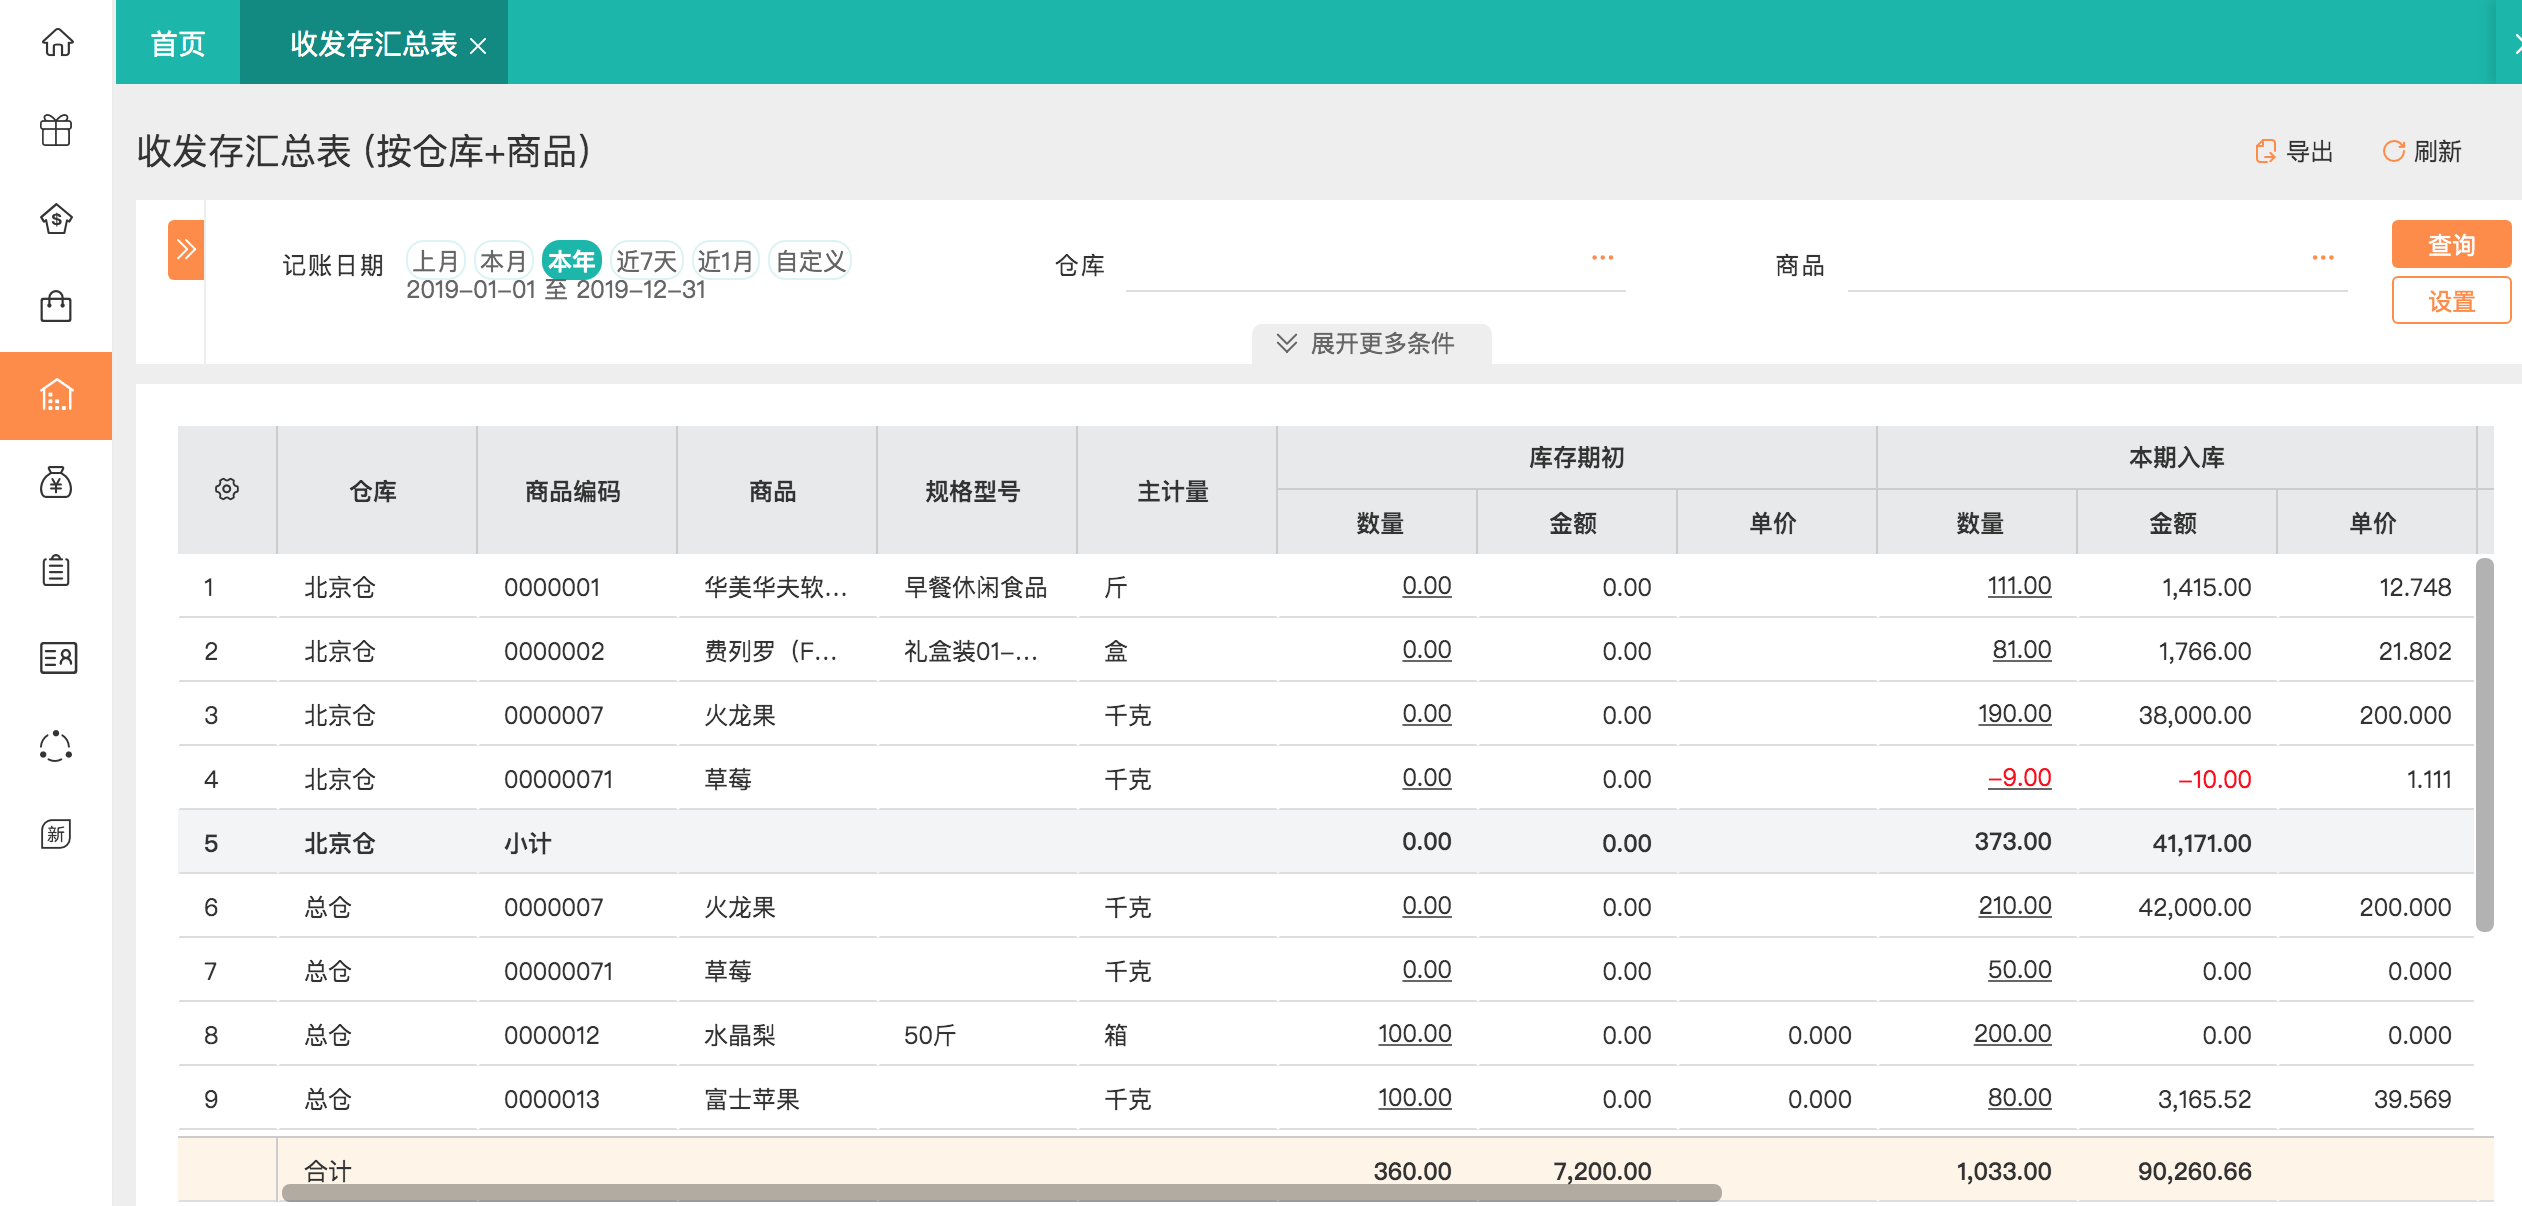Click the warehouse/仓库 sidebar icon
The height and width of the screenshot is (1206, 2522).
pyautogui.click(x=56, y=394)
